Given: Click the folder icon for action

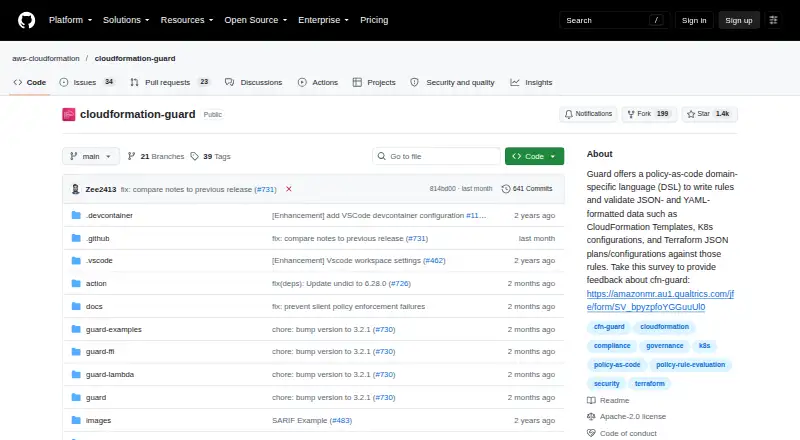Looking at the screenshot, I should point(76,283).
